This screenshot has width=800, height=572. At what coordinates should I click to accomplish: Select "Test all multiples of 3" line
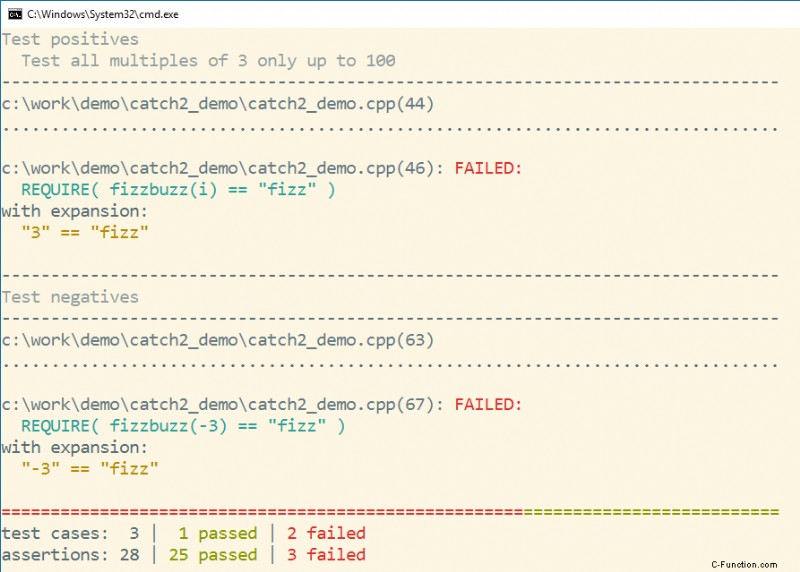click(208, 60)
